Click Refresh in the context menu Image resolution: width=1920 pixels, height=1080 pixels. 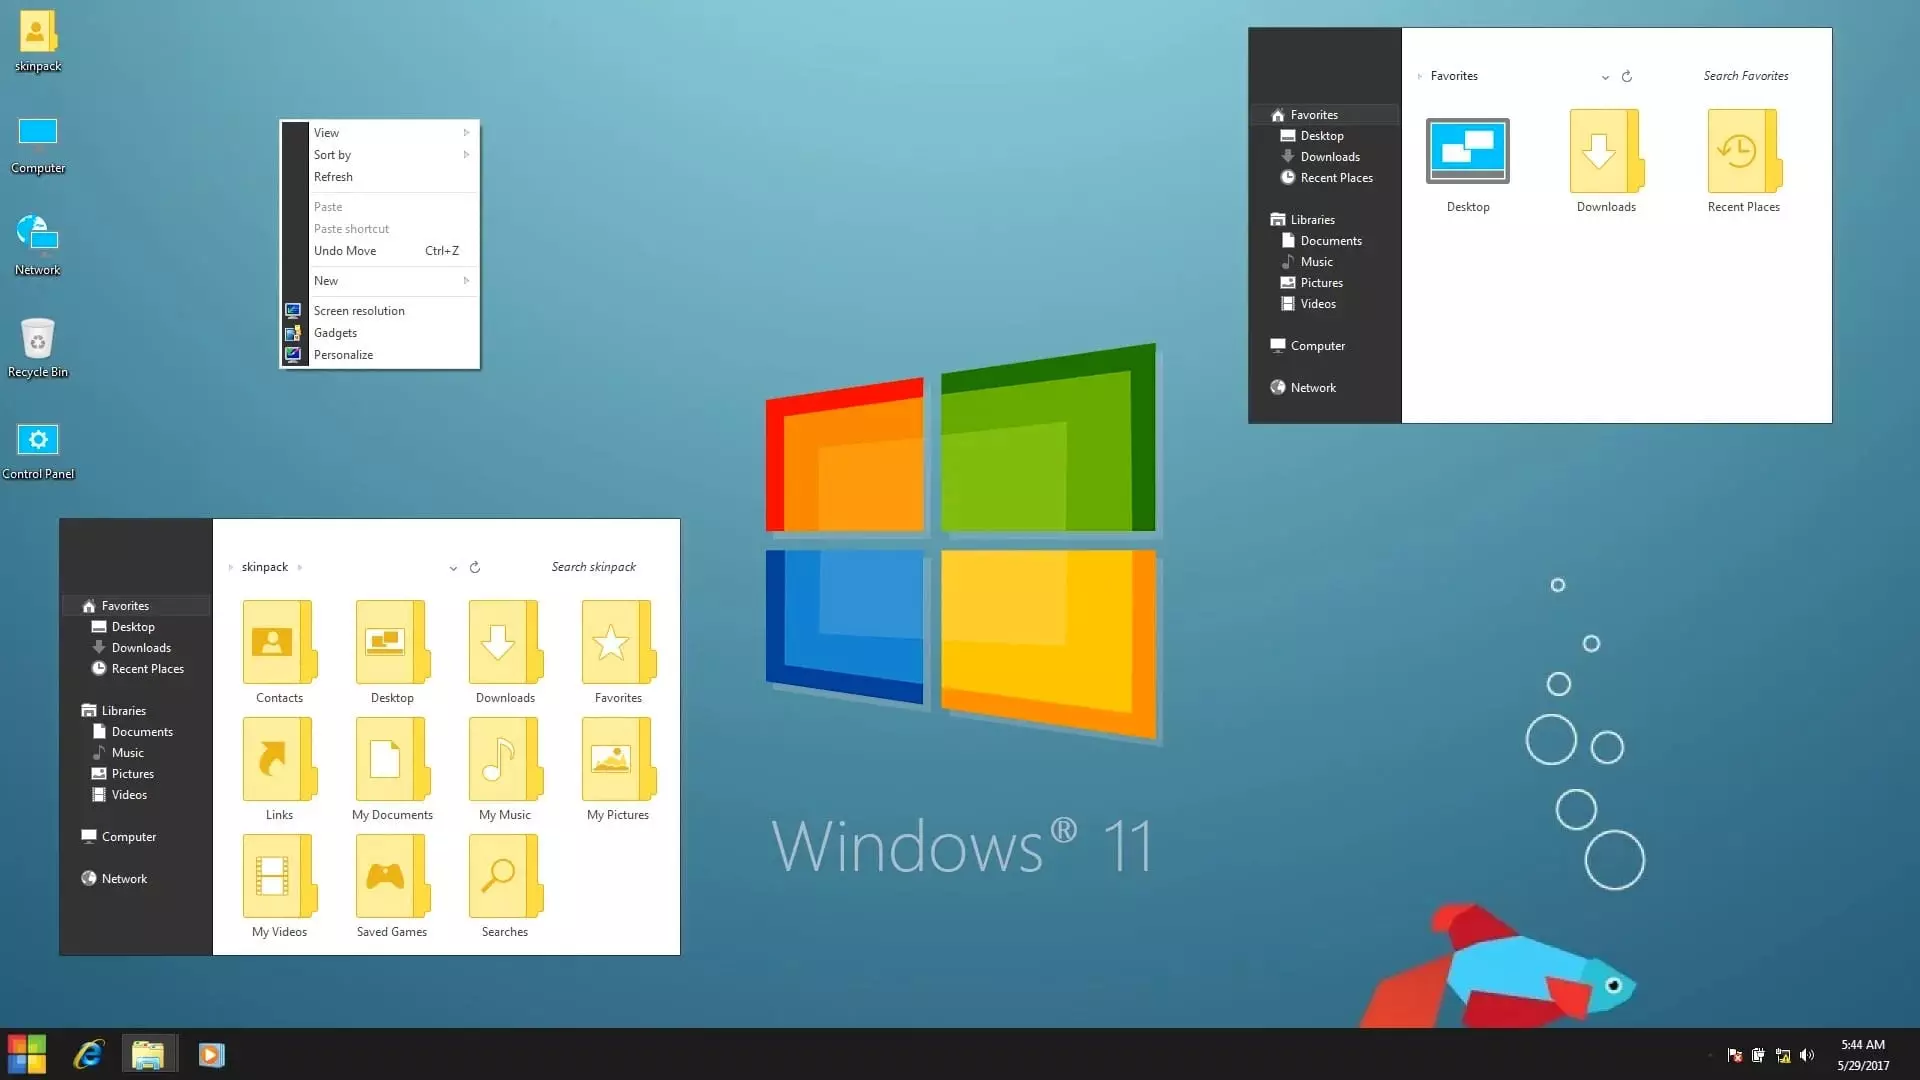click(332, 177)
